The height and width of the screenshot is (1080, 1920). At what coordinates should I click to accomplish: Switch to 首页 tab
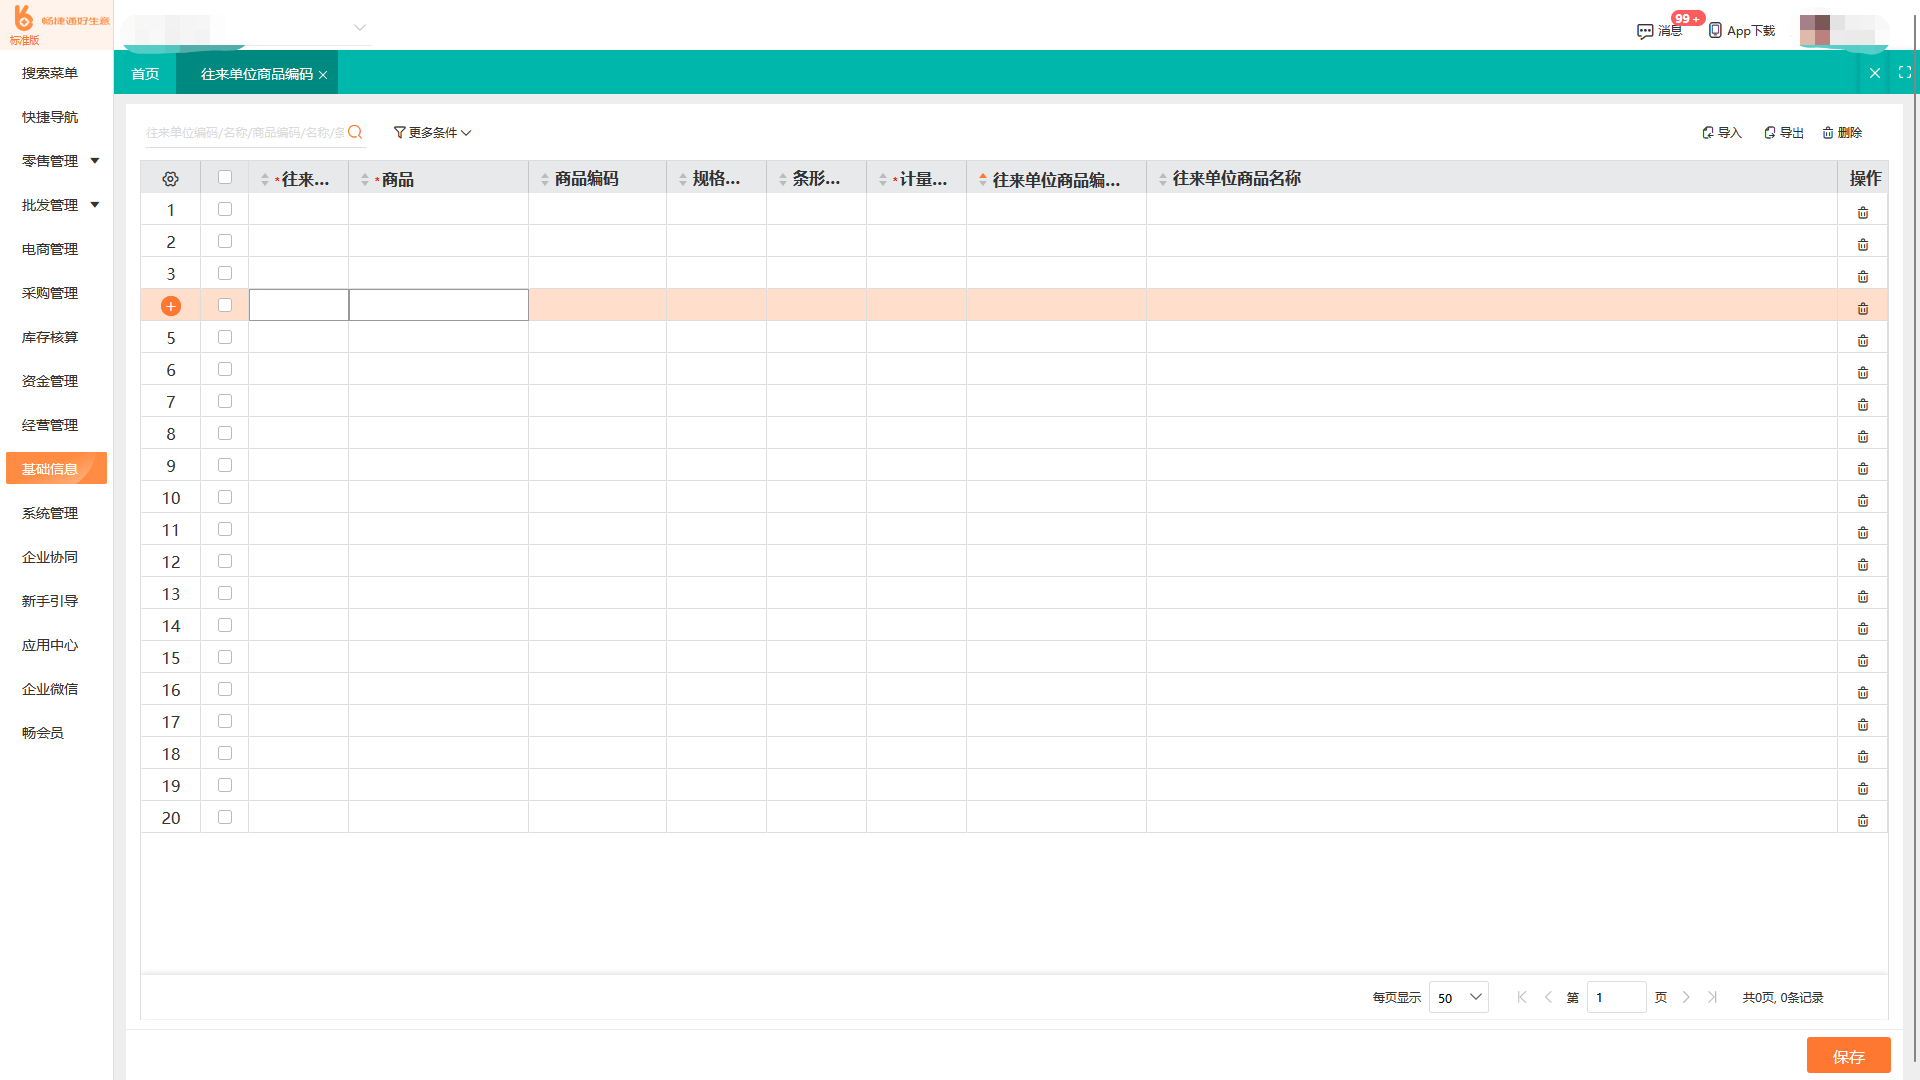(145, 74)
